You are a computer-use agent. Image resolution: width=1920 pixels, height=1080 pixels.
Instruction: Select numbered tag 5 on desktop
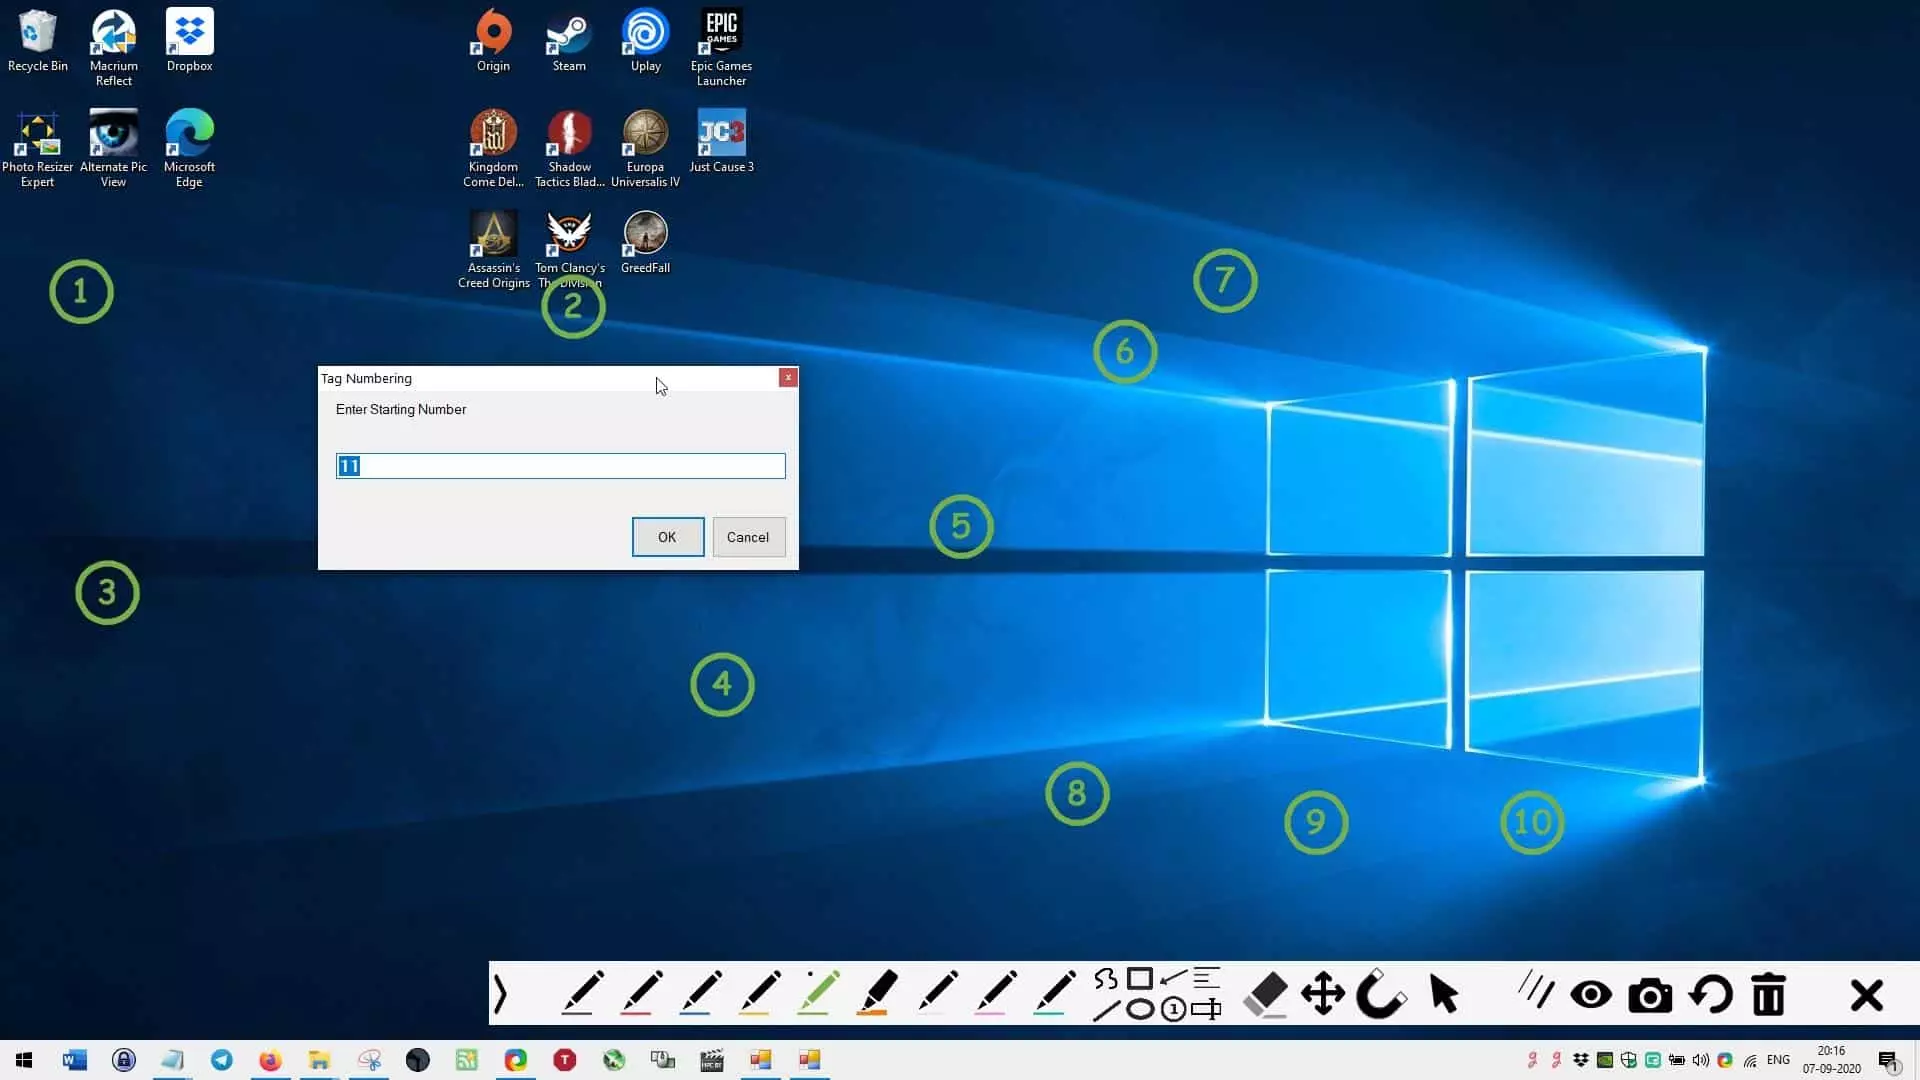click(x=960, y=525)
